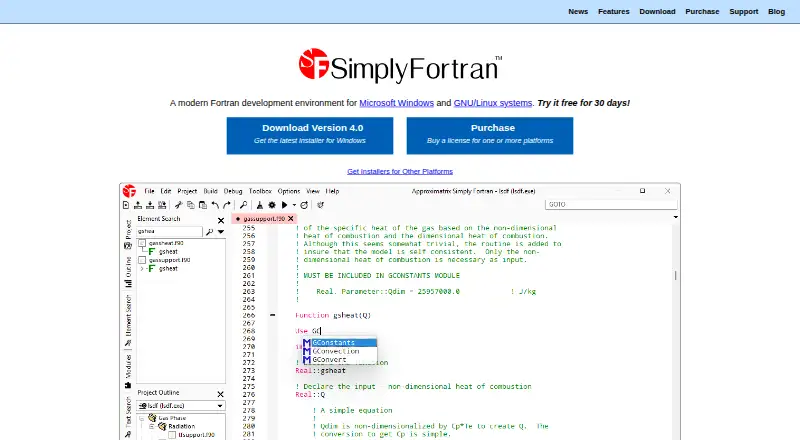Click the New file icon in the toolbar
The width and height of the screenshot is (800, 440).
click(x=126, y=205)
